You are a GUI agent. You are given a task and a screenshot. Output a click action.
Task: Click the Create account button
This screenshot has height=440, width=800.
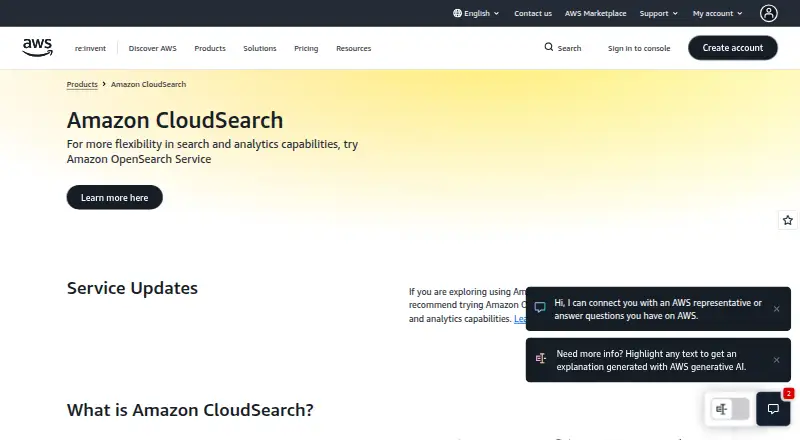pos(733,47)
